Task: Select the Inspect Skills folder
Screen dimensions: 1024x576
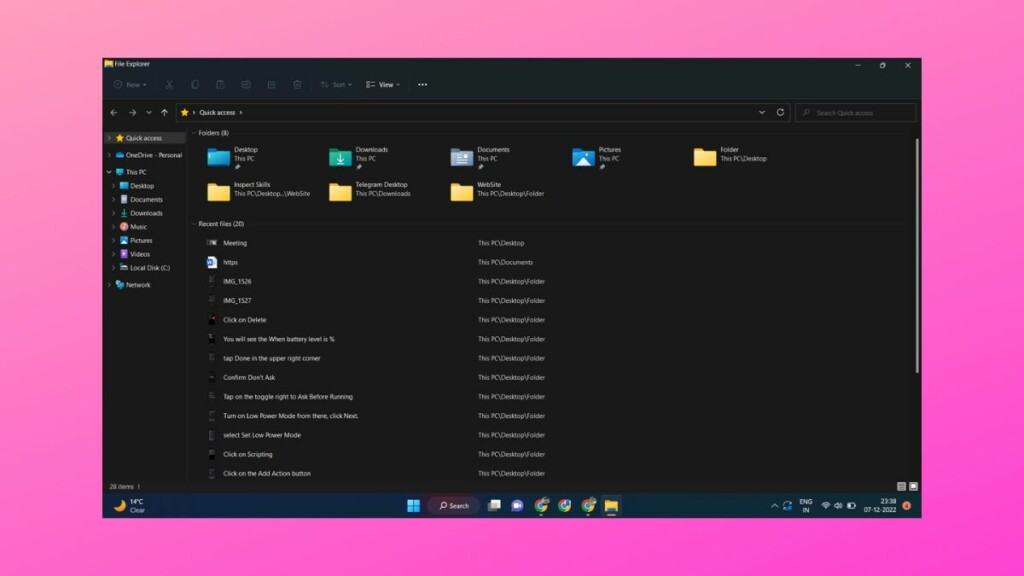Action: [259, 191]
